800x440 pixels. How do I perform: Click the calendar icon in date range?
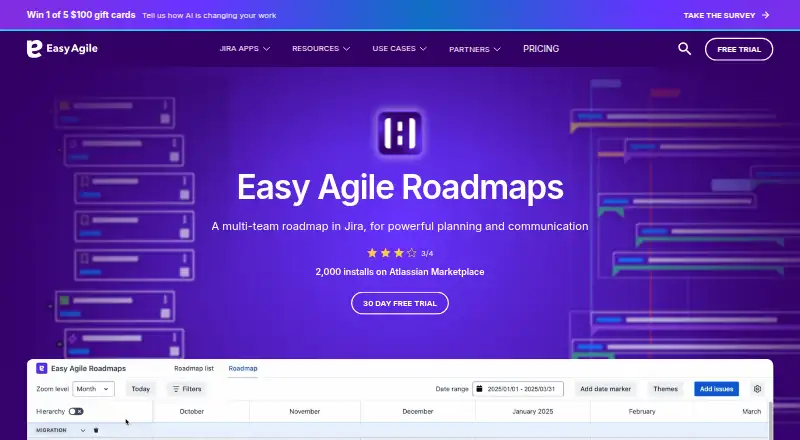[x=480, y=389]
